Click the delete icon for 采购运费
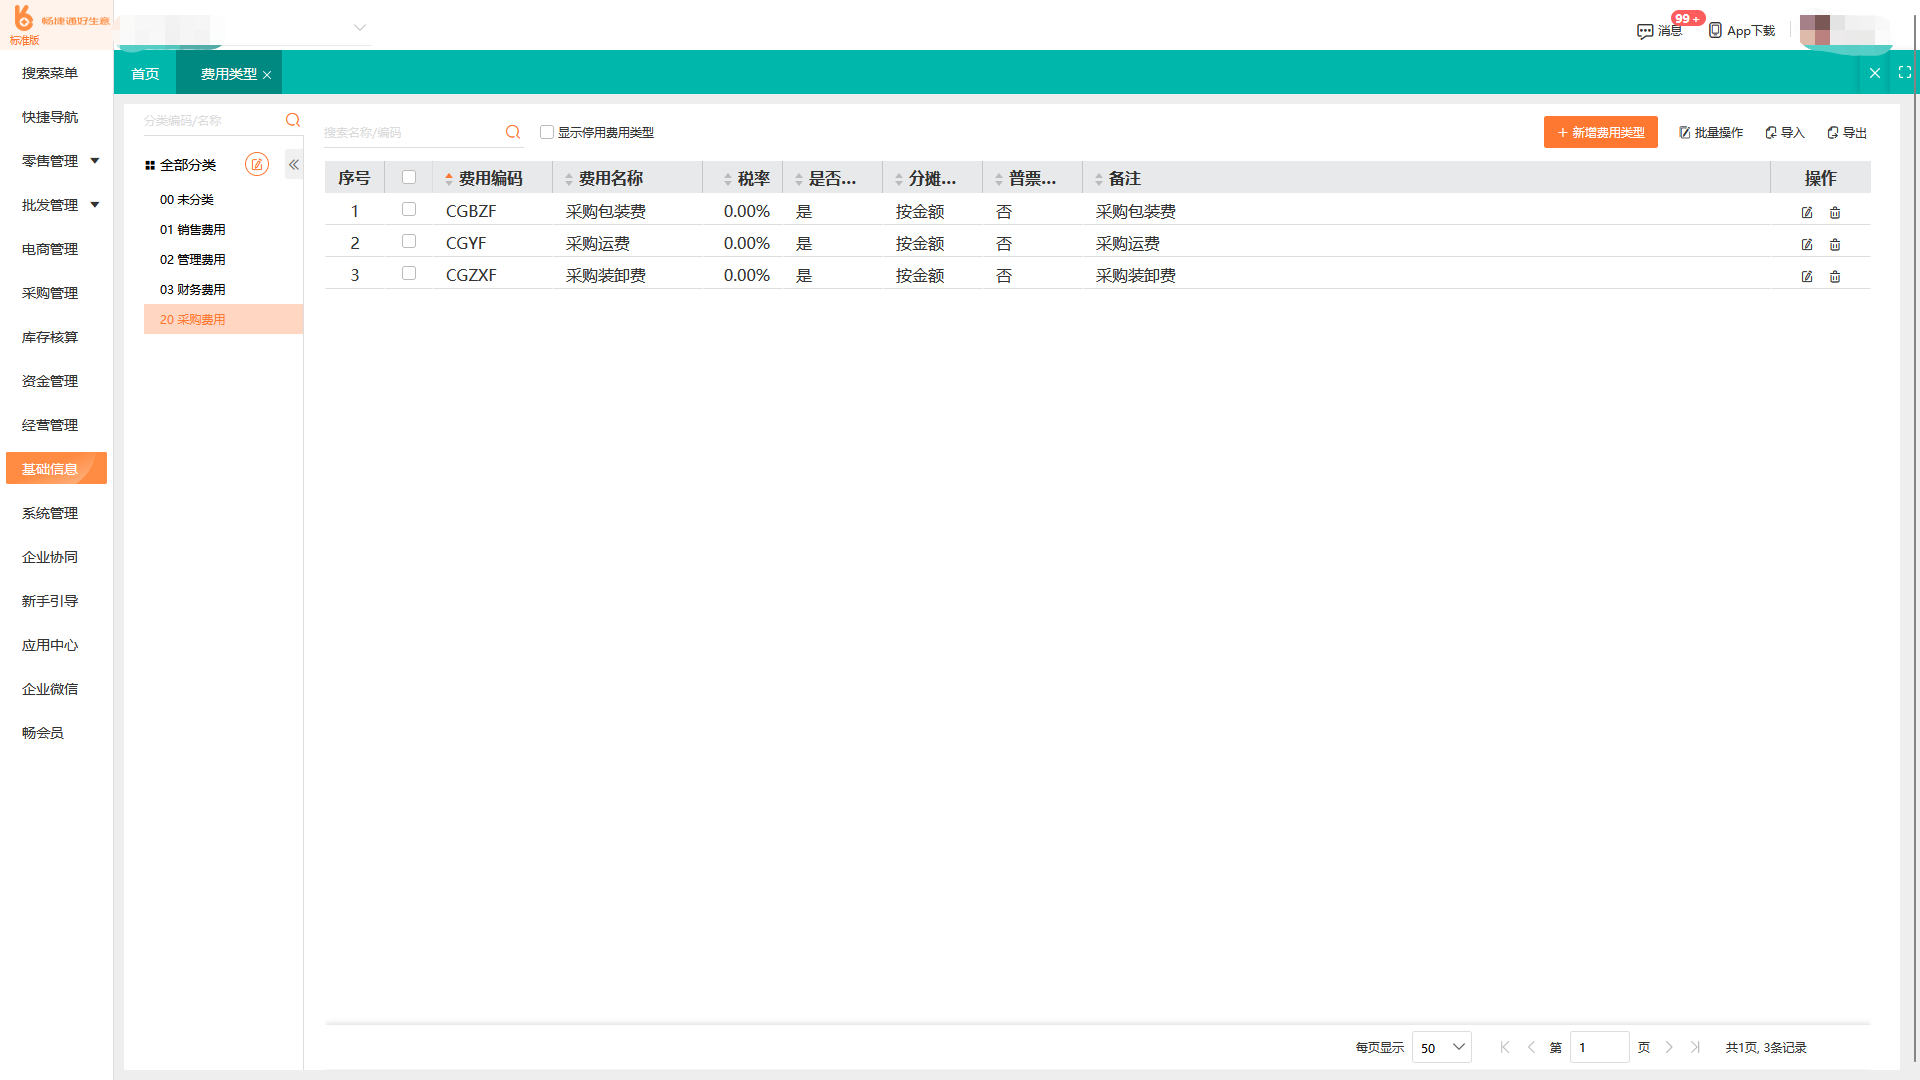 pos(1836,244)
